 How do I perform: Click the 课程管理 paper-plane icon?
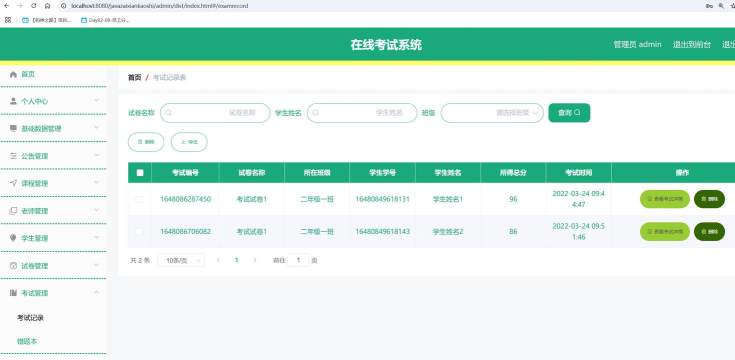pyautogui.click(x=13, y=183)
